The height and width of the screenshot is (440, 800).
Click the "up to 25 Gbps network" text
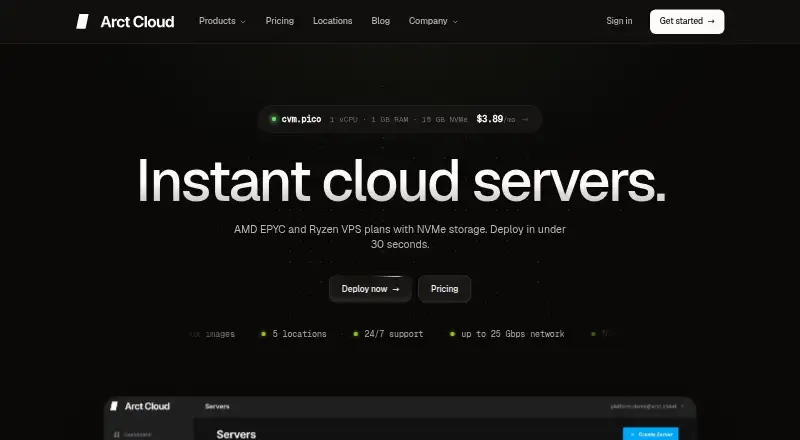[x=513, y=334]
